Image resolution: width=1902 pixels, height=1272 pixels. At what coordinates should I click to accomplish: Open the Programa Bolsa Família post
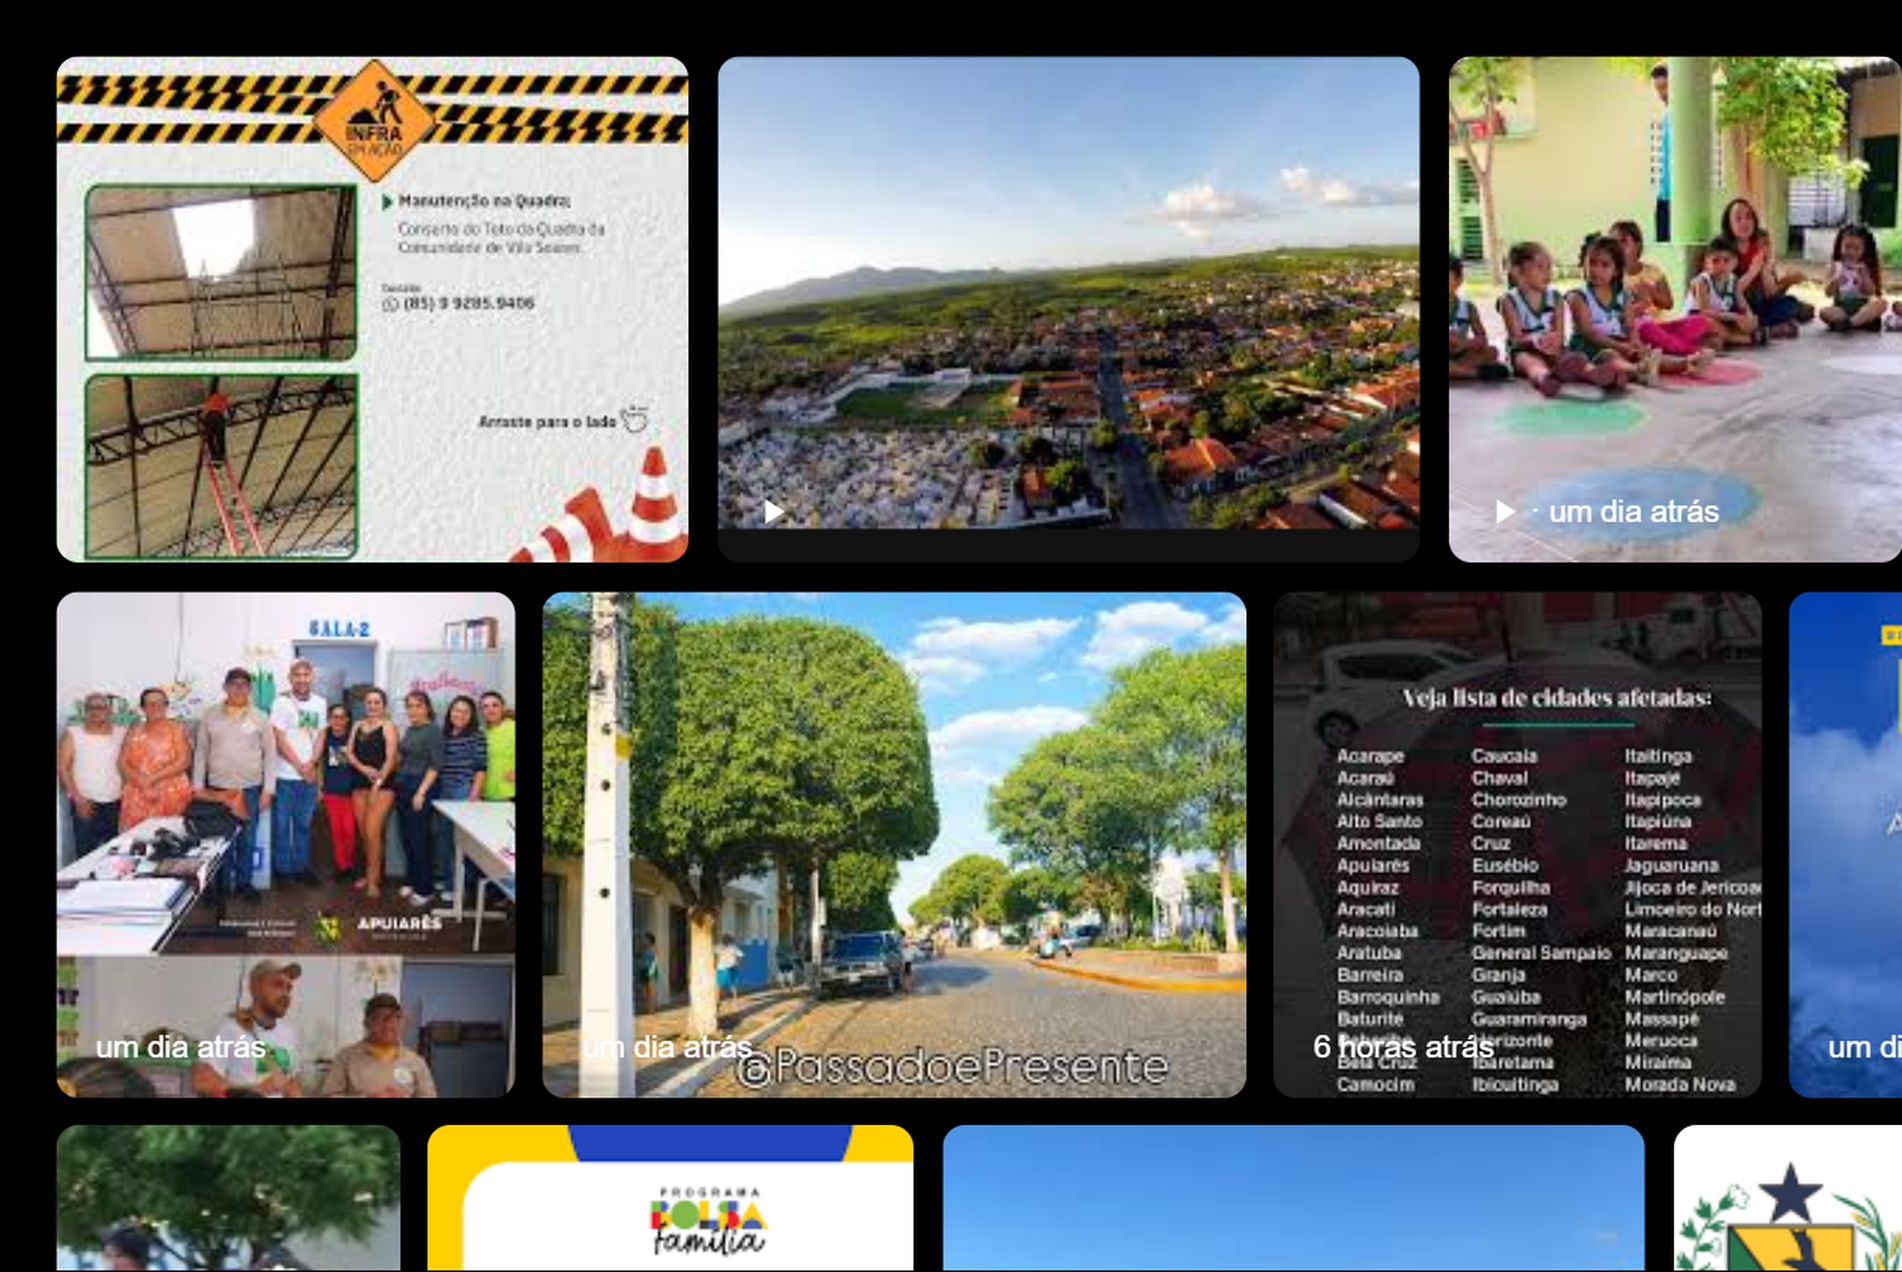coord(669,1200)
